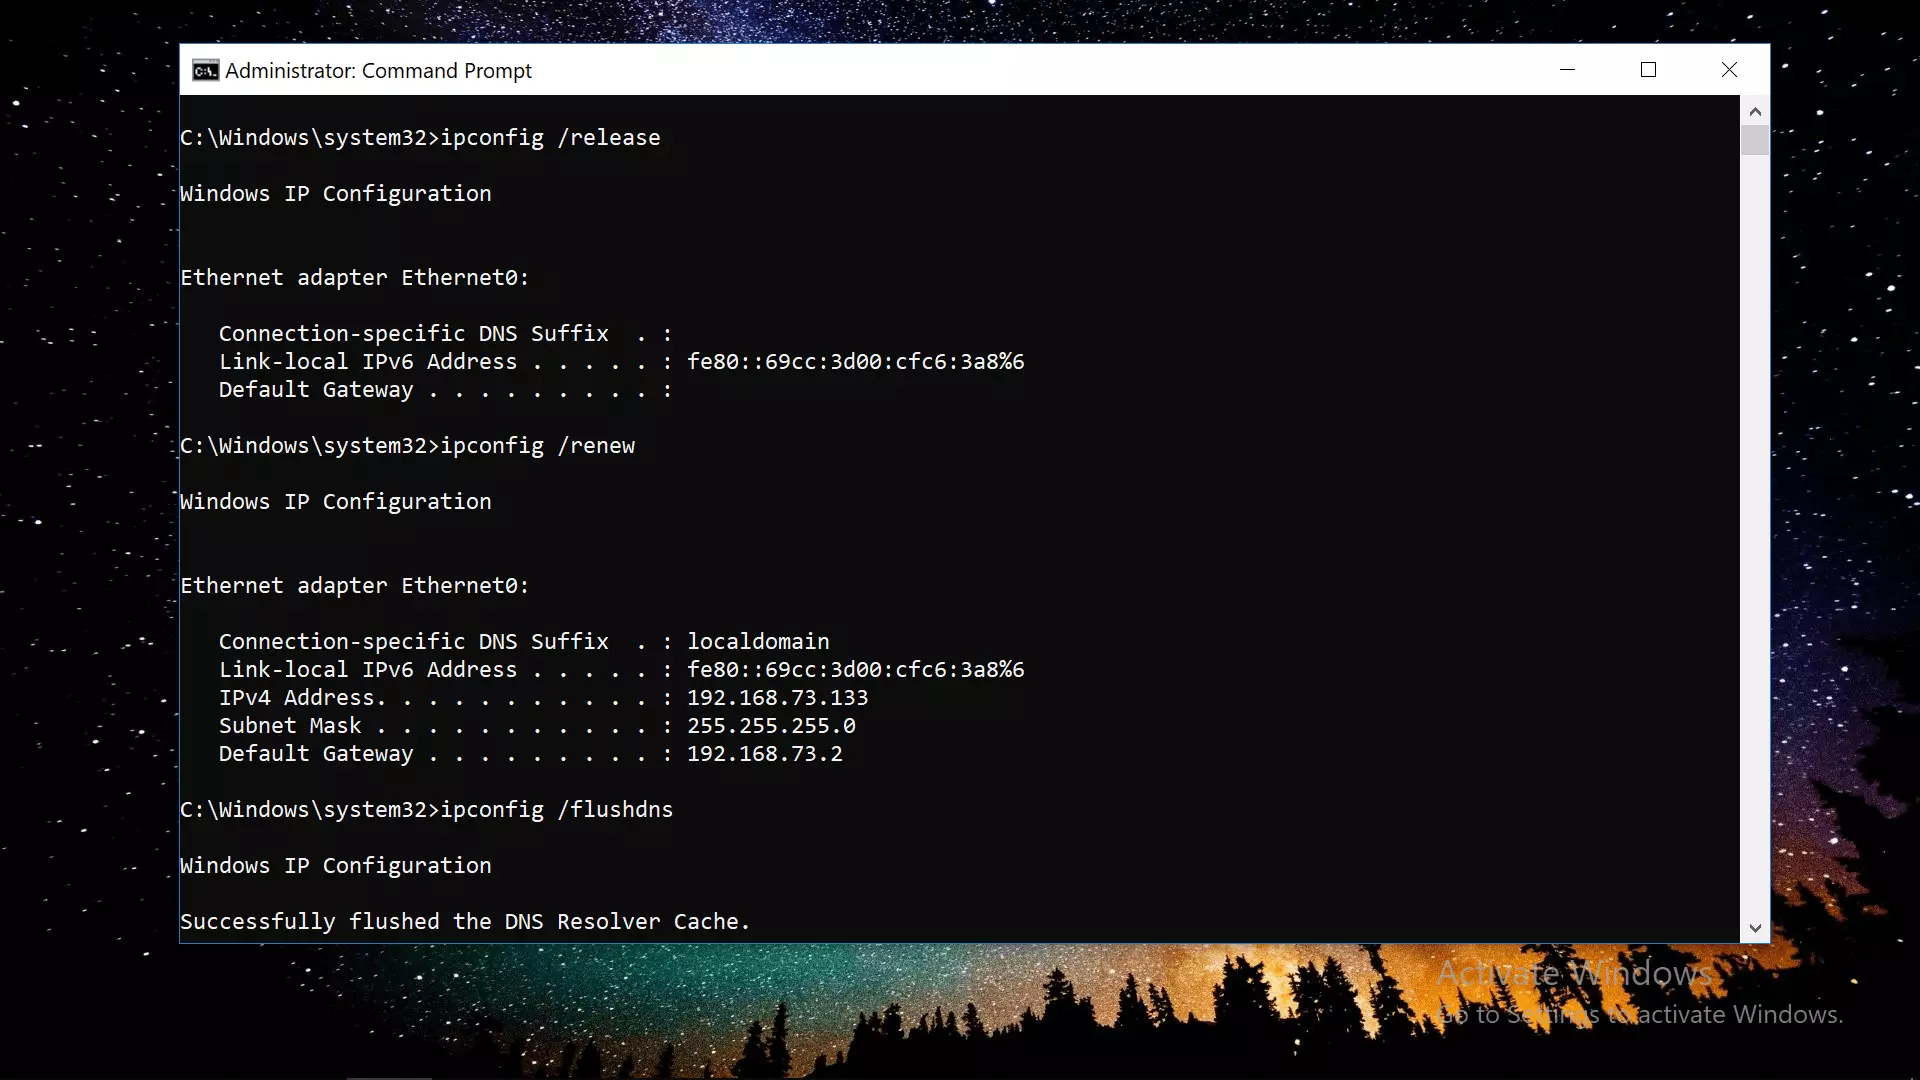Click on the Default Gateway value text
The width and height of the screenshot is (1920, 1080).
764,753
